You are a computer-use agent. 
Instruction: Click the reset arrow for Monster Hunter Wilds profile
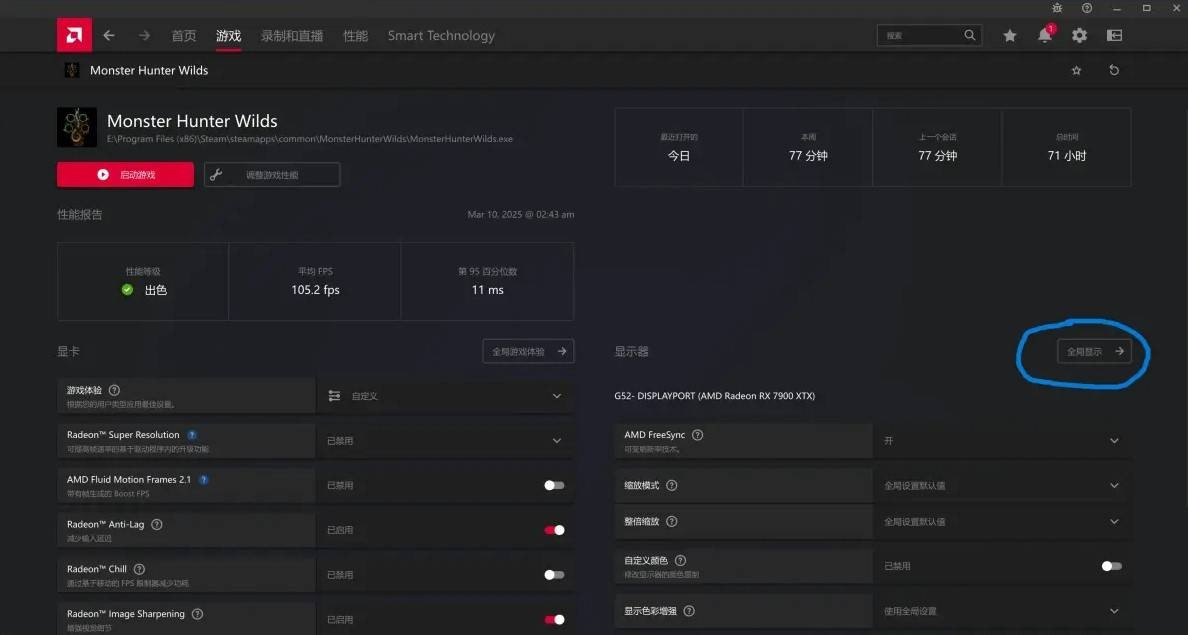pyautogui.click(x=1114, y=71)
